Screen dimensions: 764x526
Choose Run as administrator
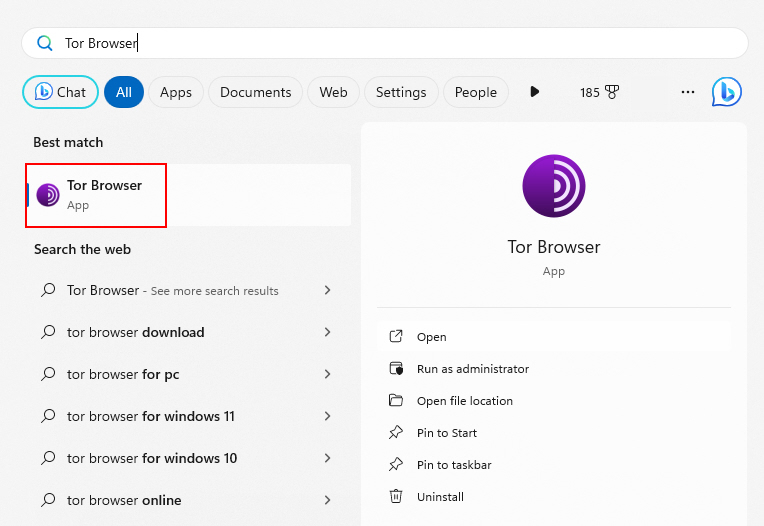[554, 369]
